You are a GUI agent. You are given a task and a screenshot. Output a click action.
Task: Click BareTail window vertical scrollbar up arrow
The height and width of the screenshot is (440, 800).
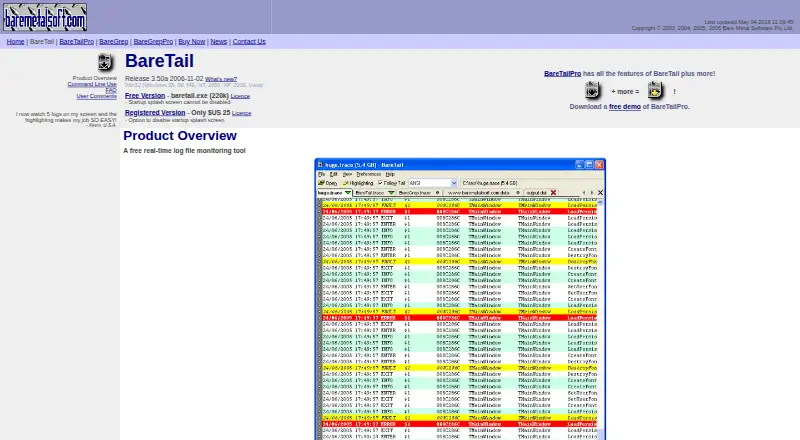coord(601,202)
